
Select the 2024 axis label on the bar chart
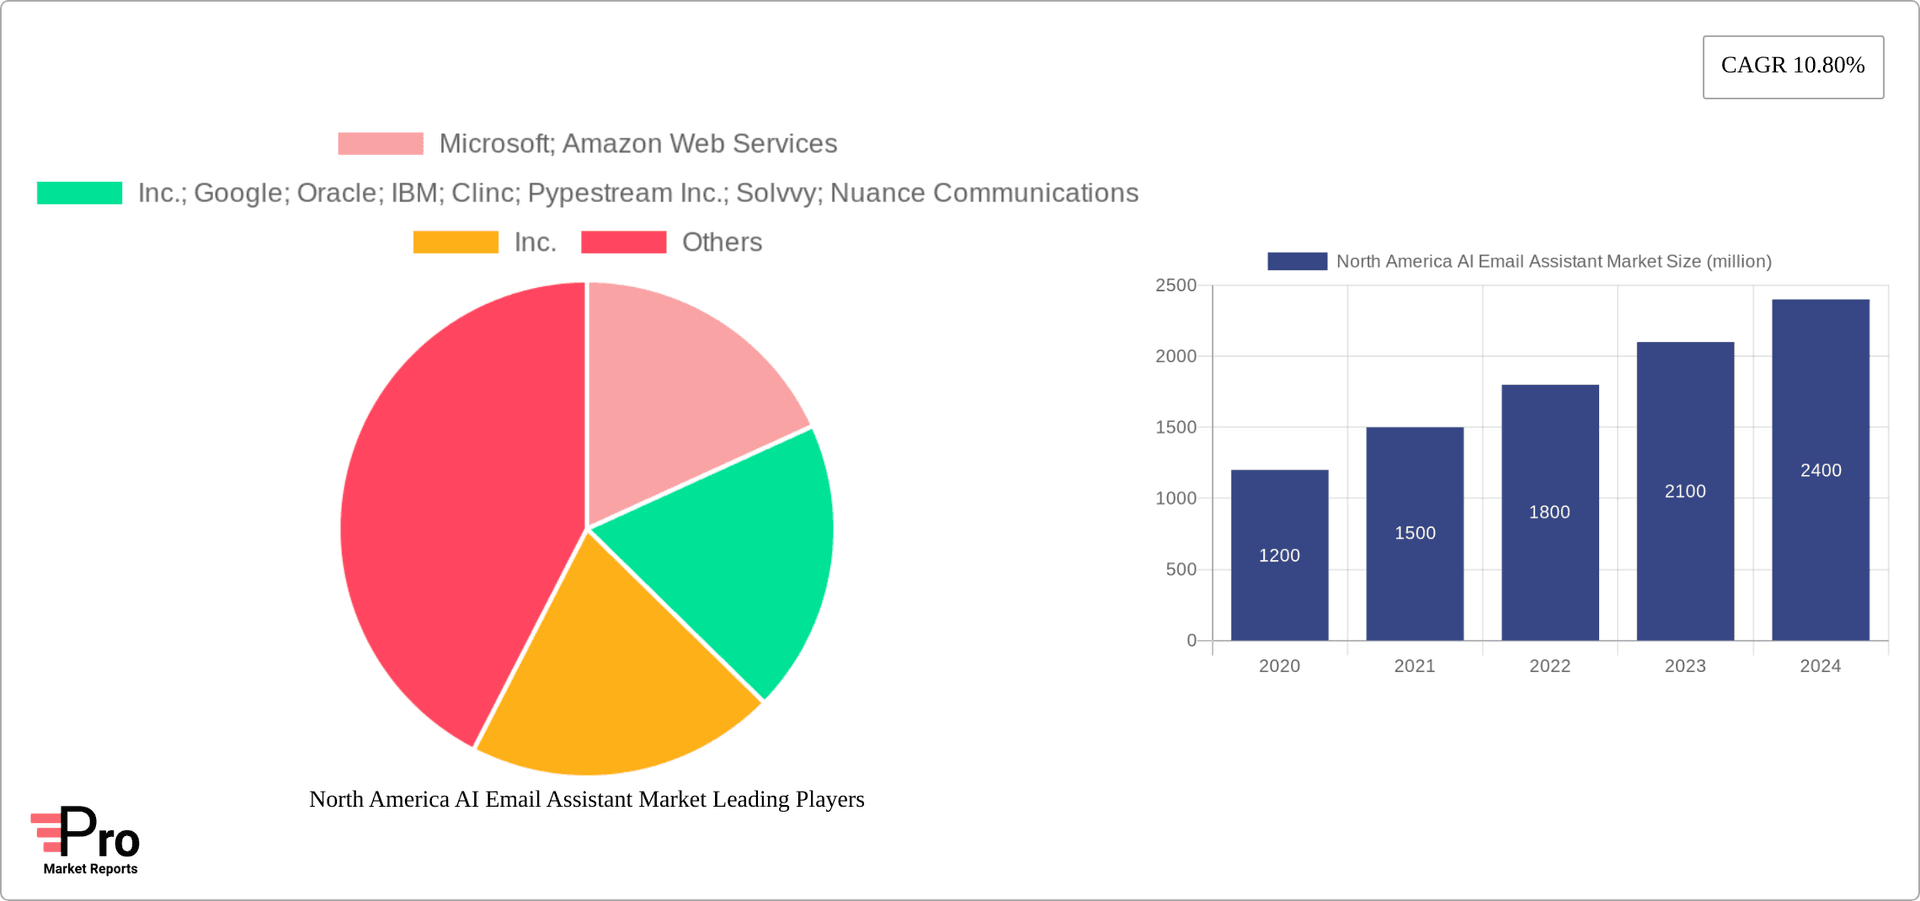point(1820,665)
